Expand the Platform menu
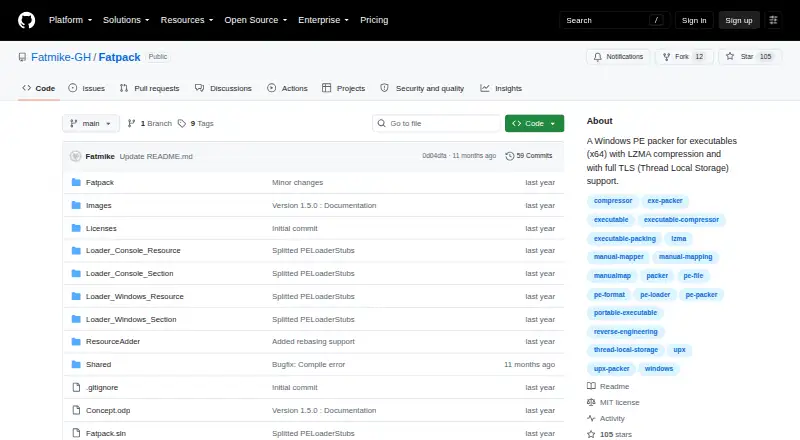Viewport: 800px width, 440px height. pyautogui.click(x=70, y=20)
